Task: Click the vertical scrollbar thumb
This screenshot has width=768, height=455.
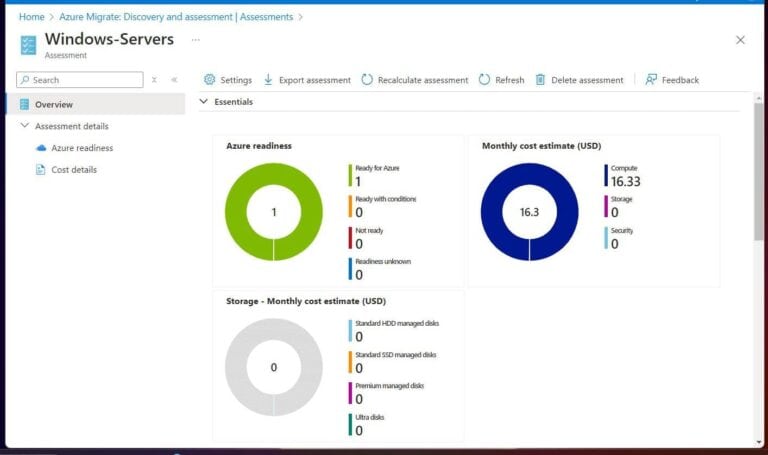Action: click(x=758, y=171)
